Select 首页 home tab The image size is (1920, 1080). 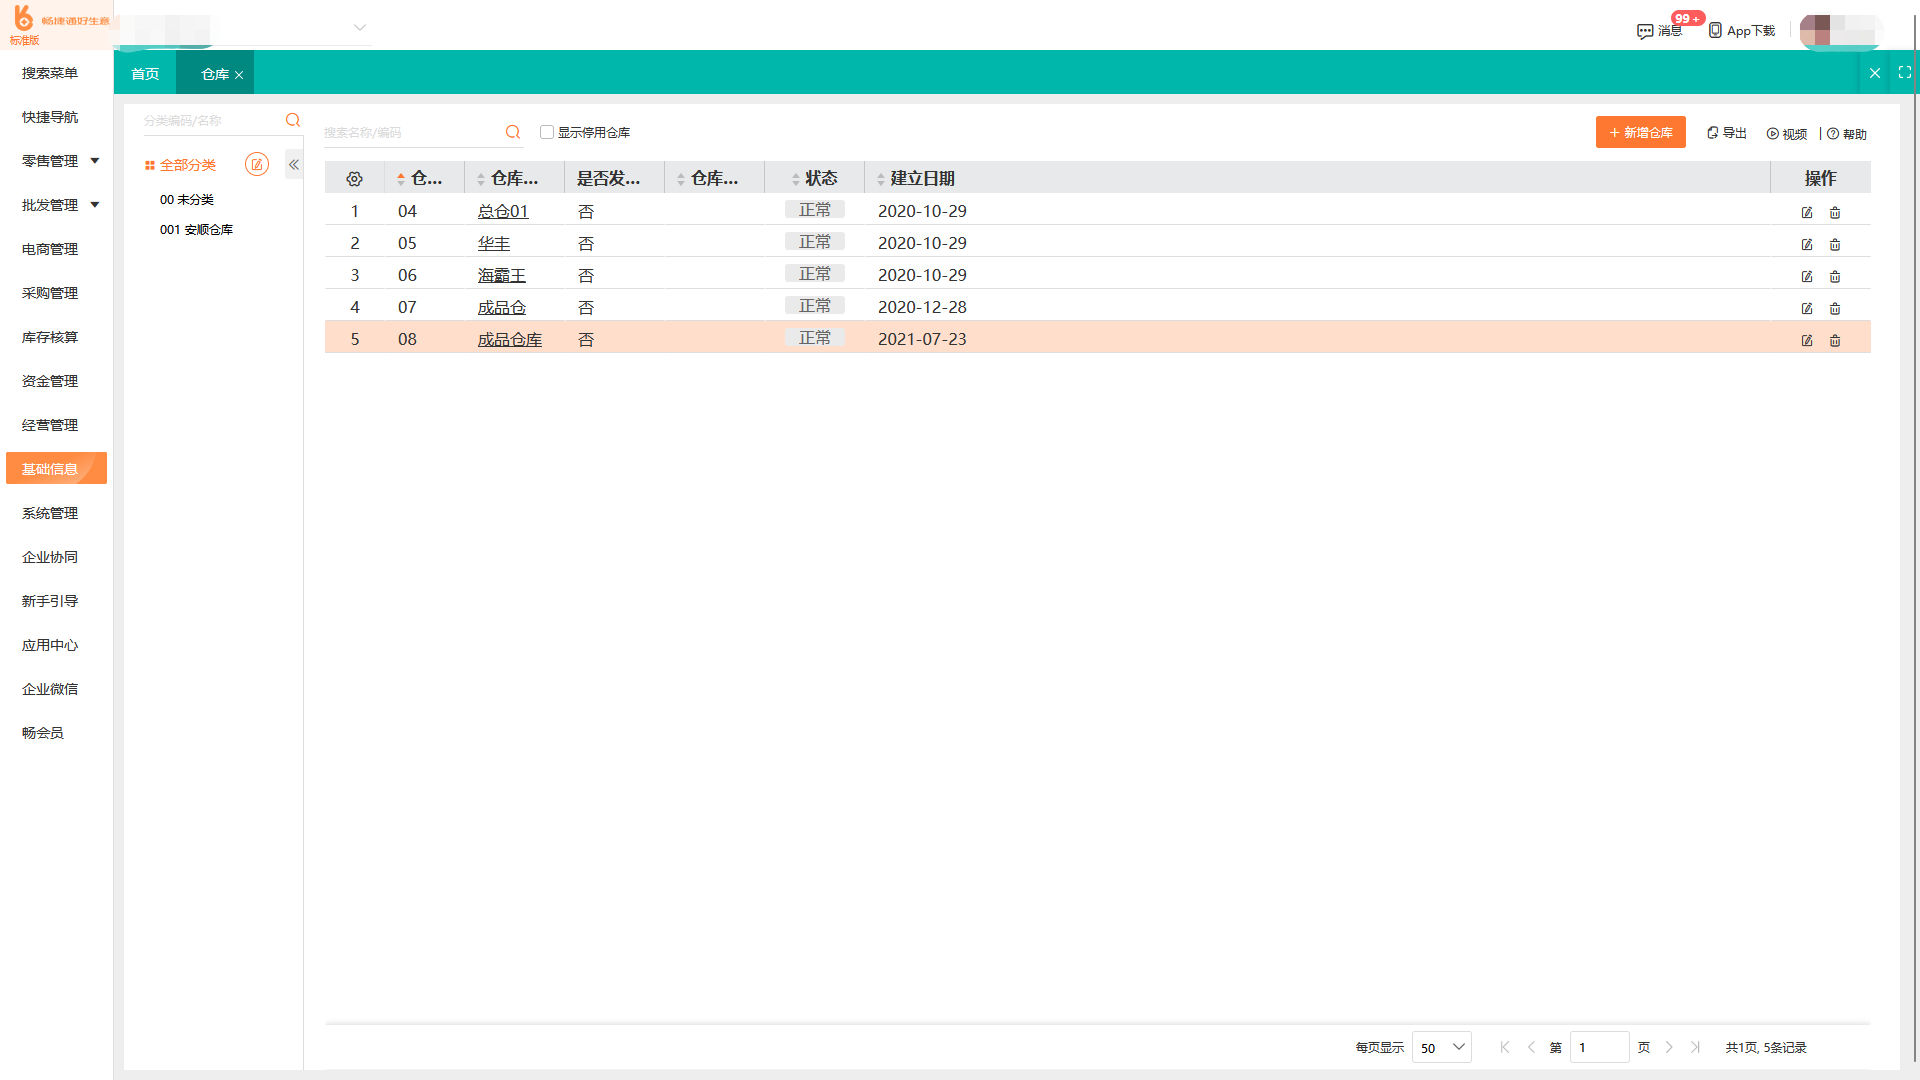click(x=145, y=73)
